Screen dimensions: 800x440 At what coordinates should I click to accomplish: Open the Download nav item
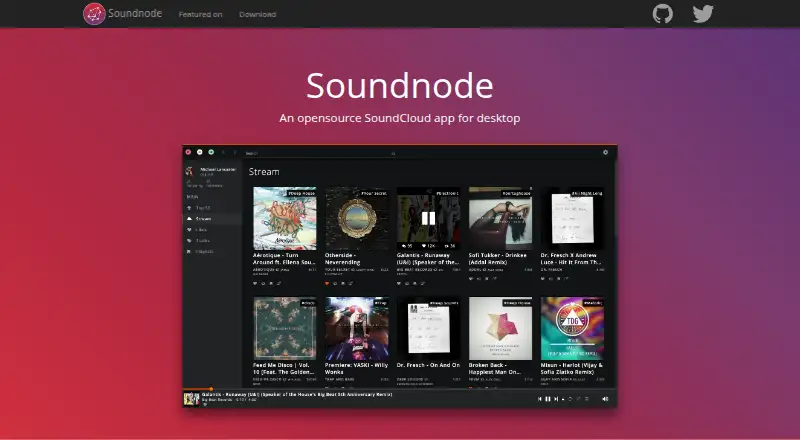coord(258,14)
